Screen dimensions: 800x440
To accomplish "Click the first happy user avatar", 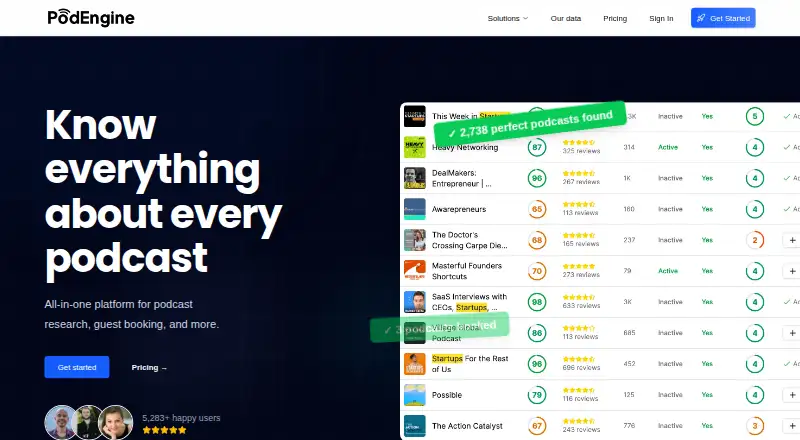I will tap(61, 422).
